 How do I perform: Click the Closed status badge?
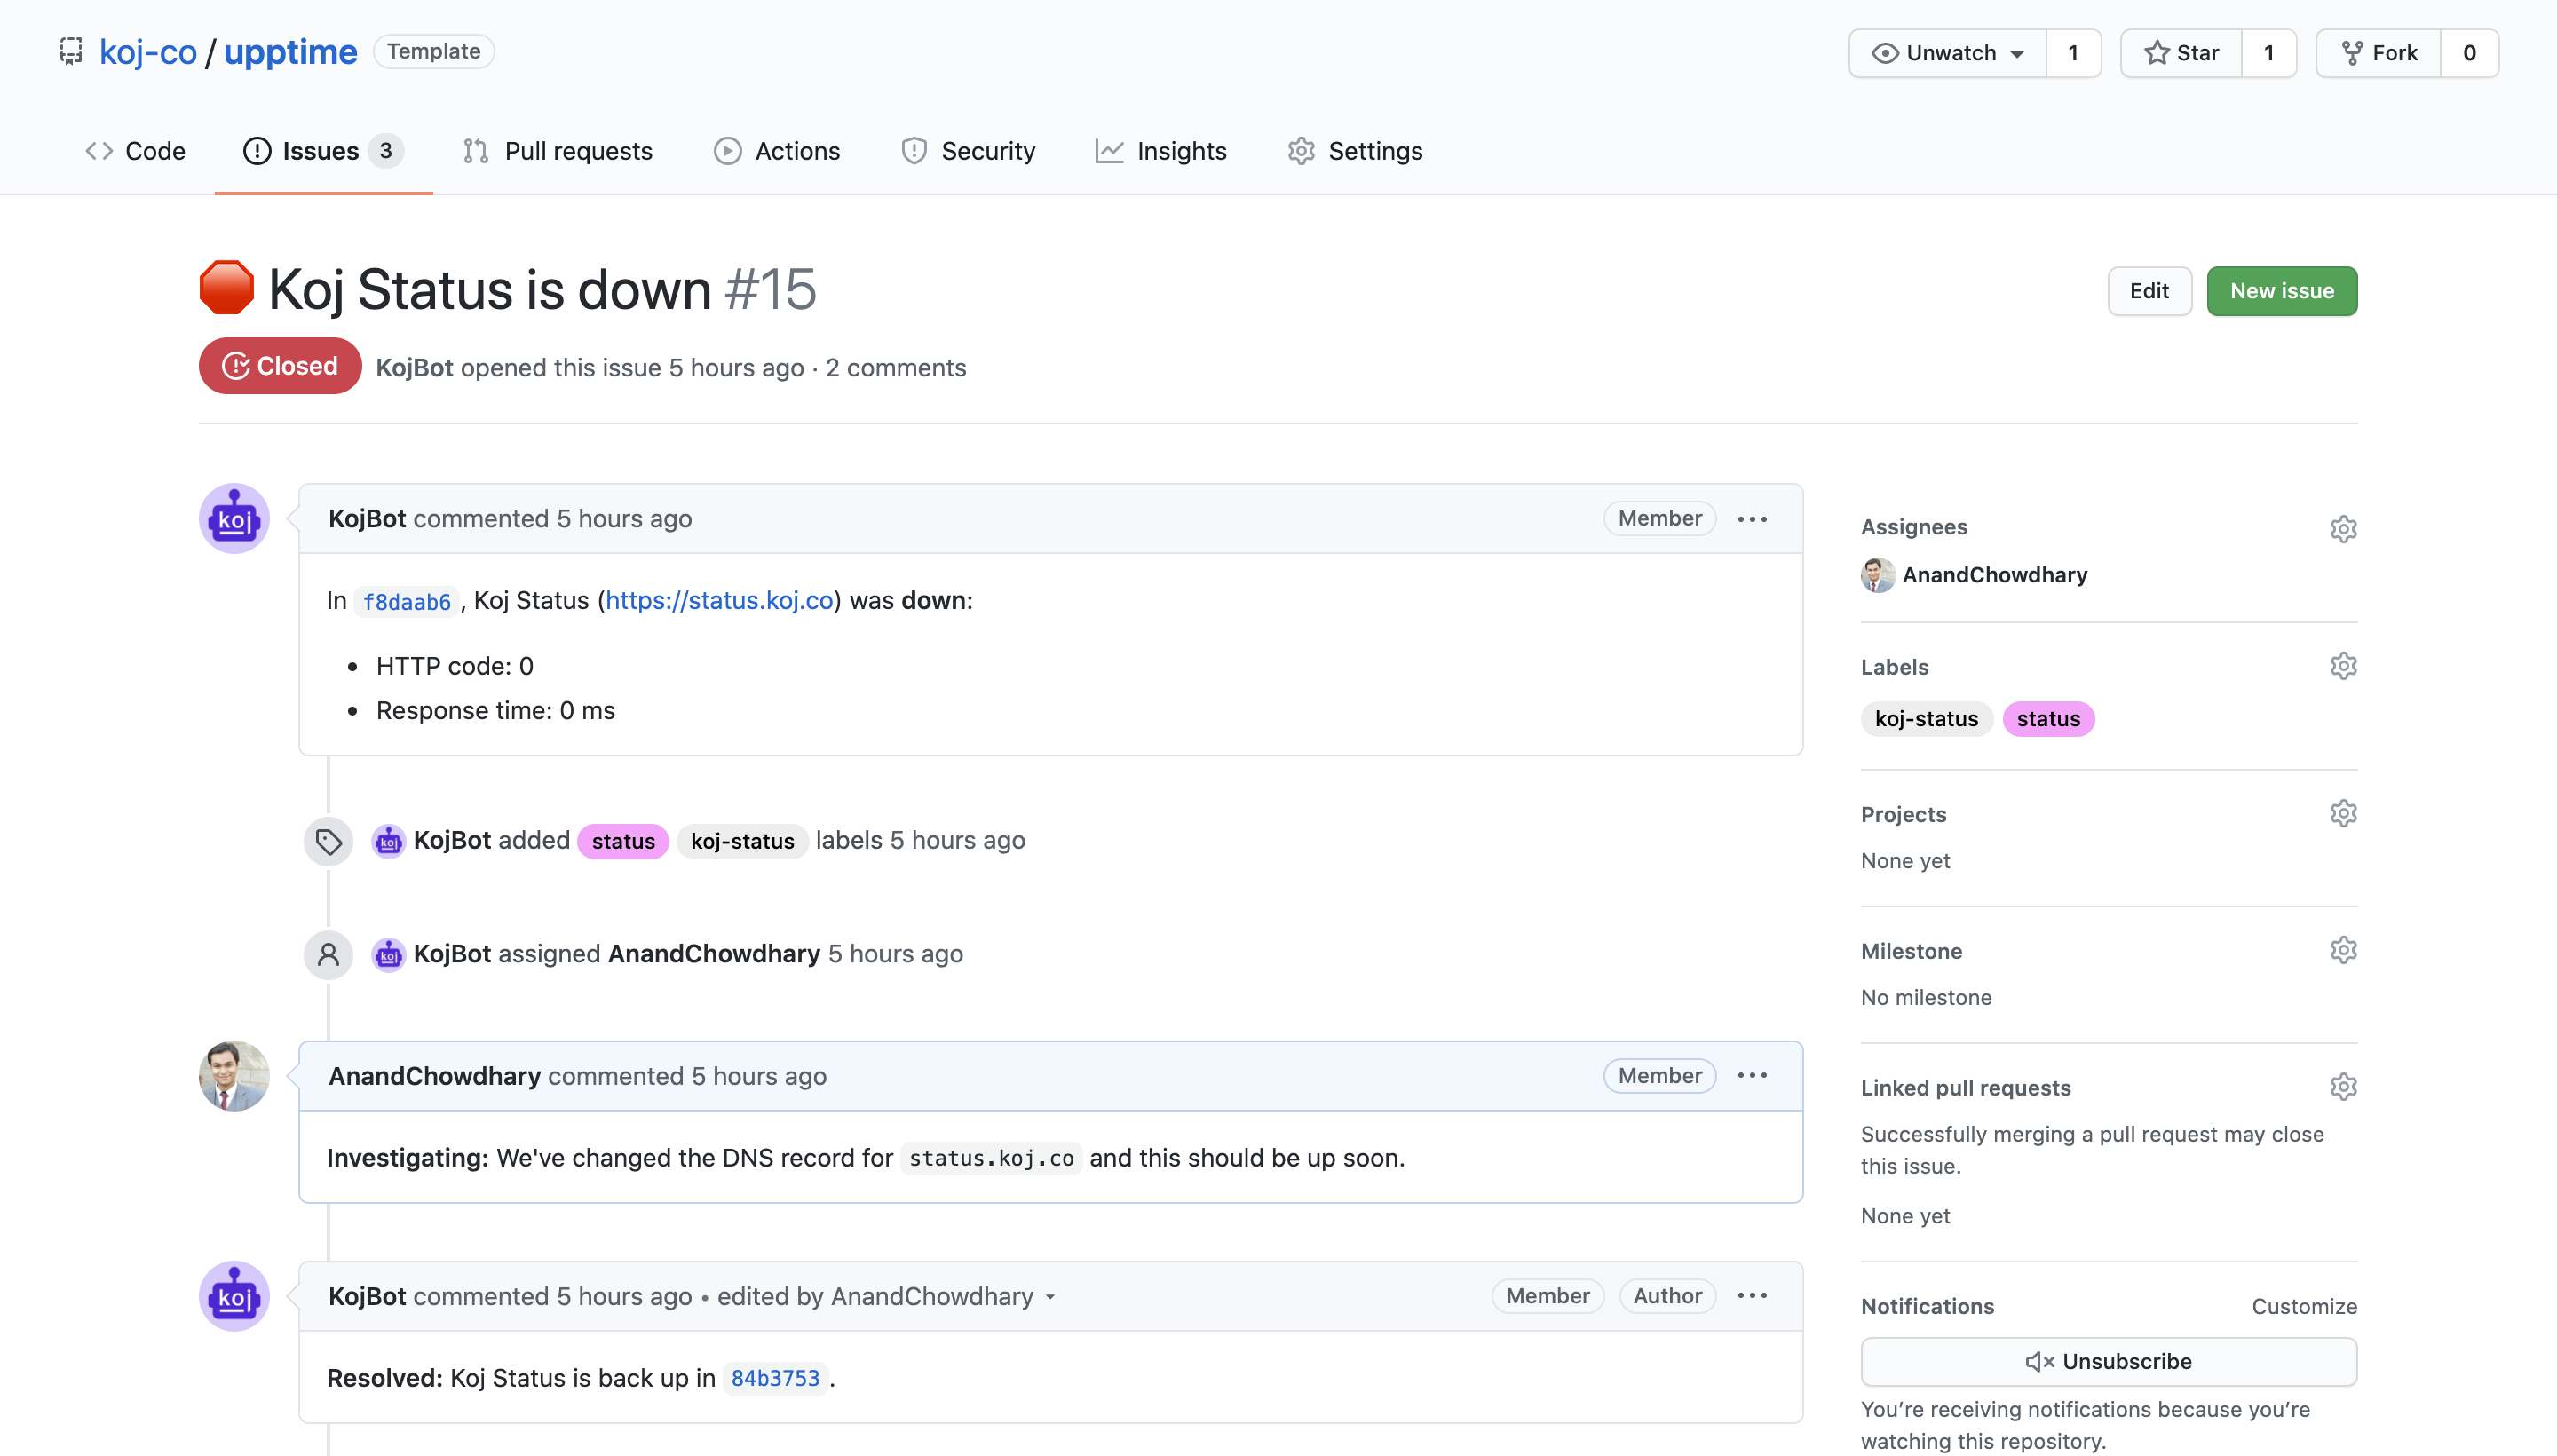280,365
